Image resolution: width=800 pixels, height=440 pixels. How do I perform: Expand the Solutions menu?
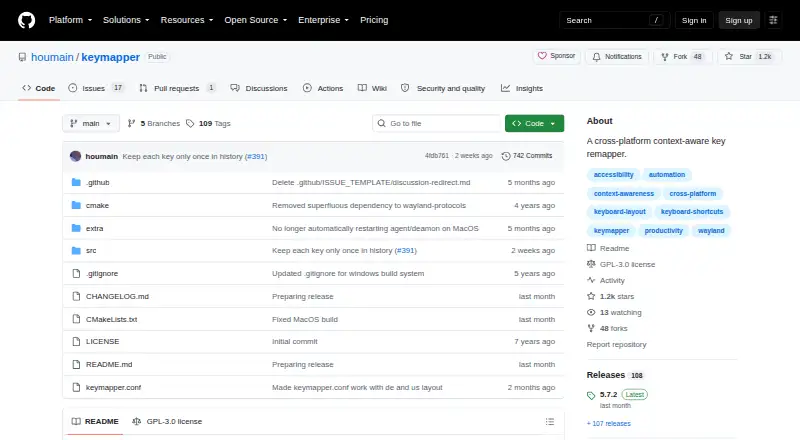(x=126, y=20)
